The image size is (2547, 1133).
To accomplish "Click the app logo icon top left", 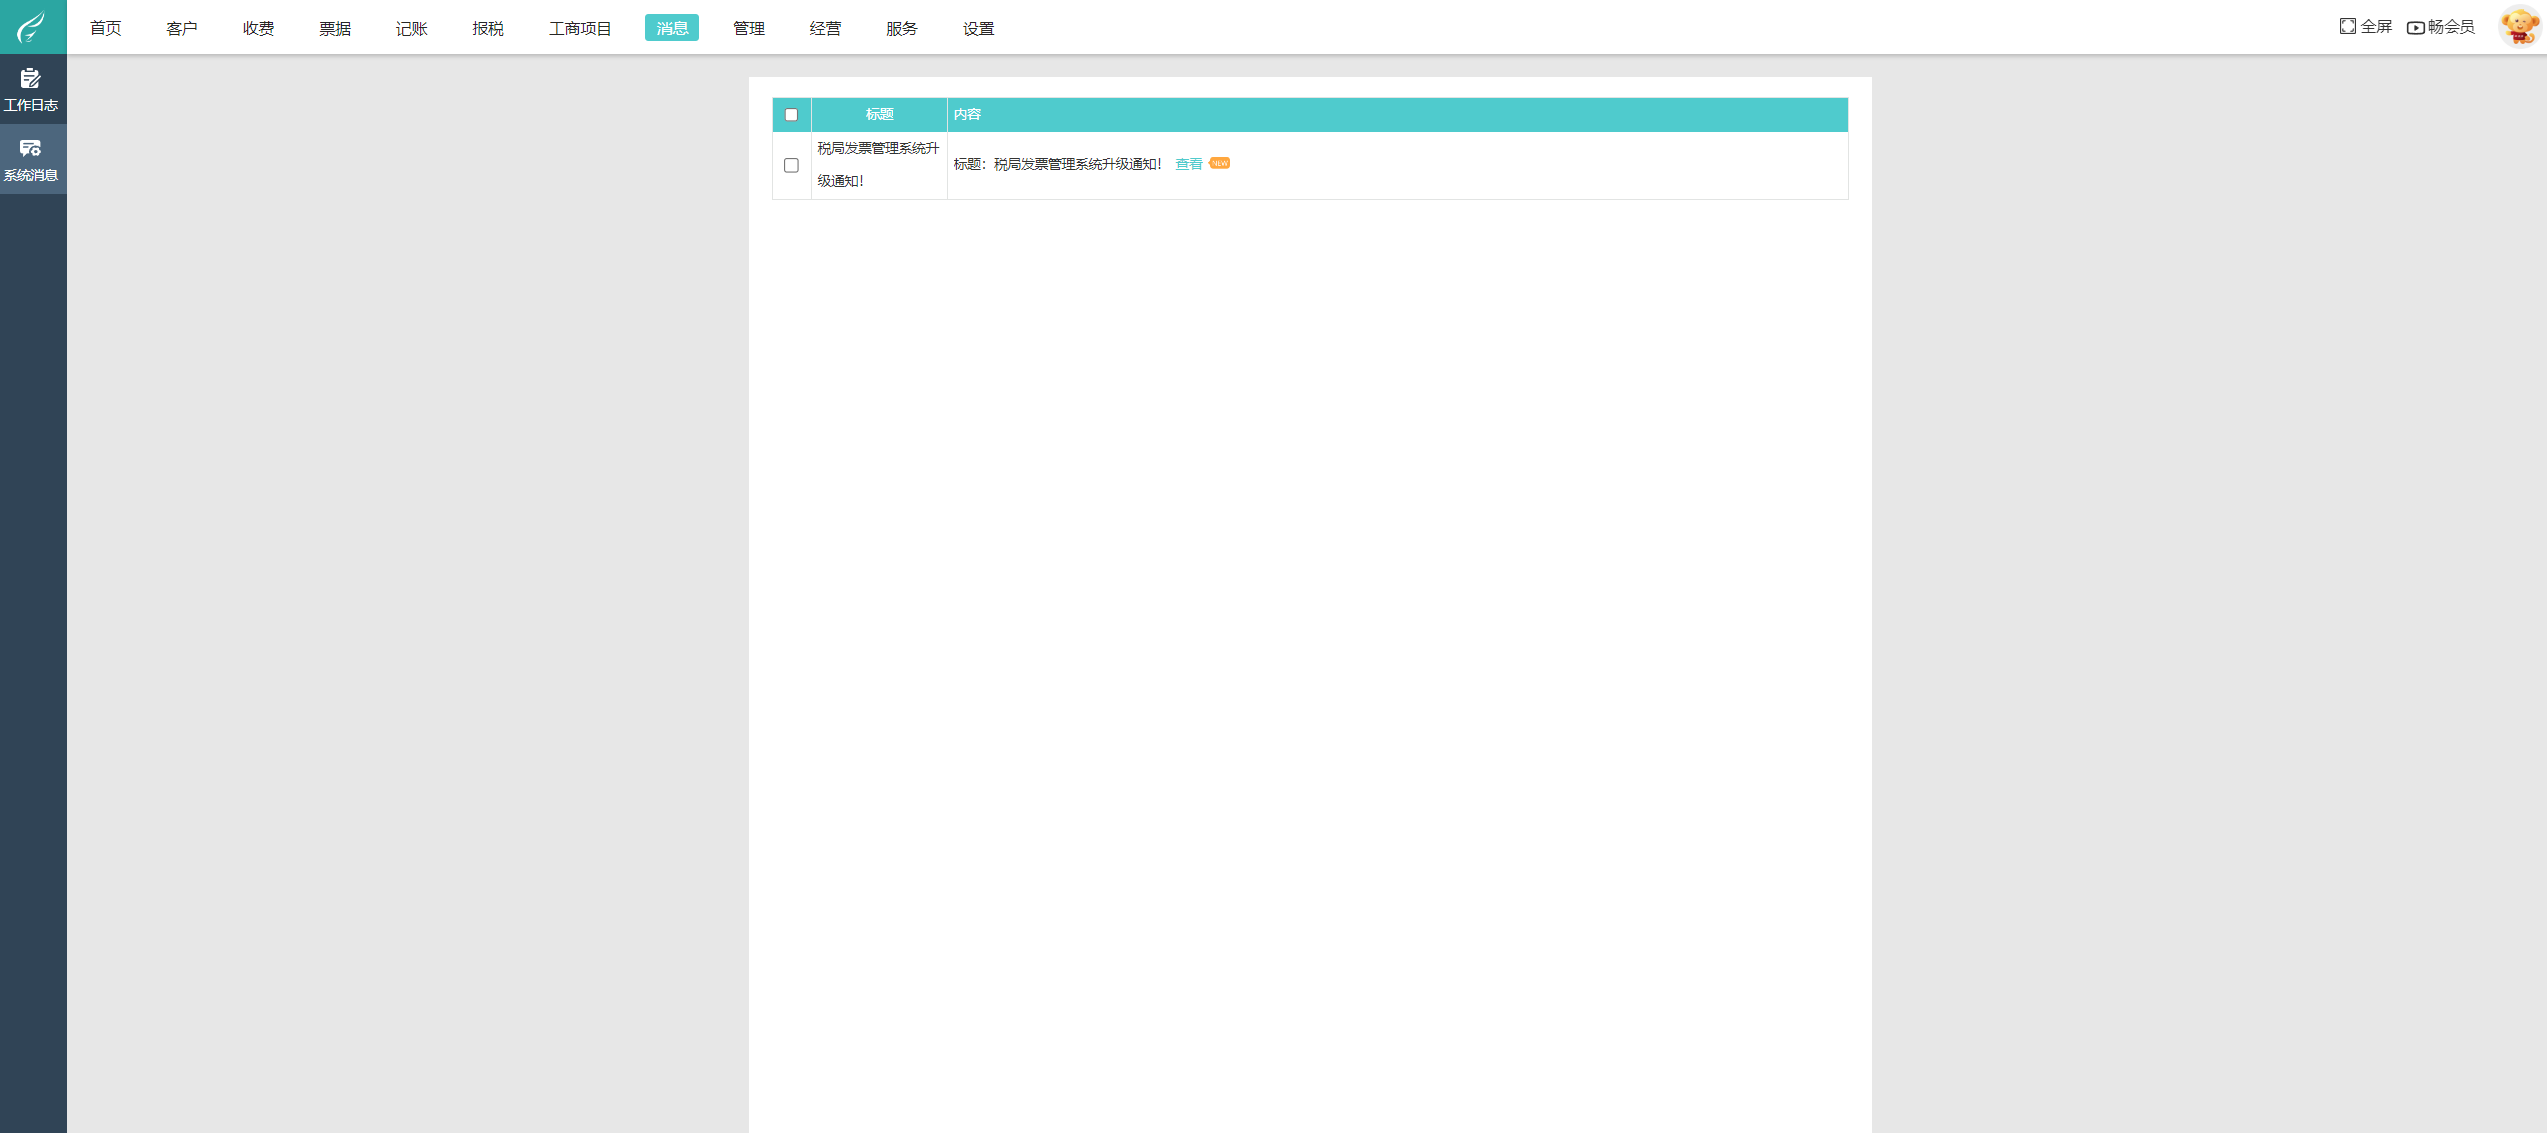I will coord(29,26).
